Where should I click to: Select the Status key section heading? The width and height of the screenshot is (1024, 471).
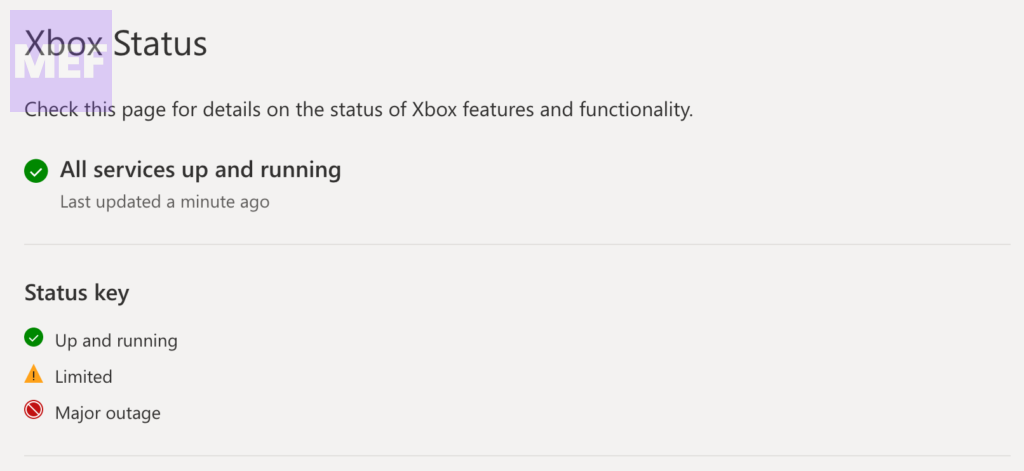(x=76, y=294)
